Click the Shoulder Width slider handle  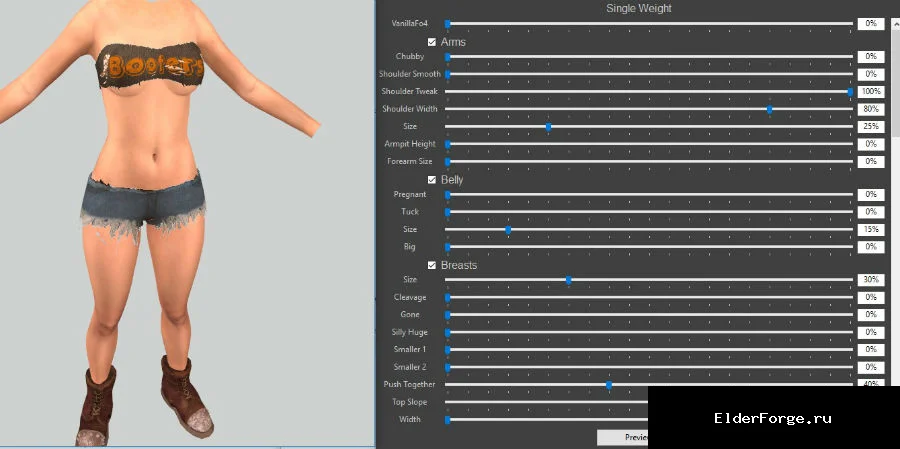[x=769, y=109]
